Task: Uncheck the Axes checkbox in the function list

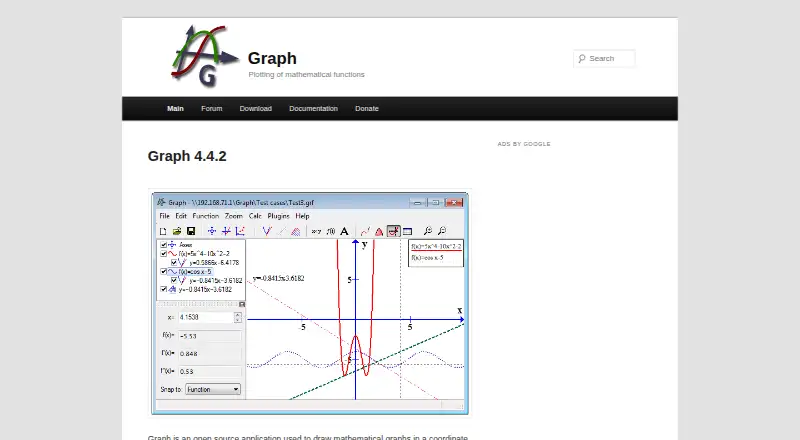Action: point(164,245)
